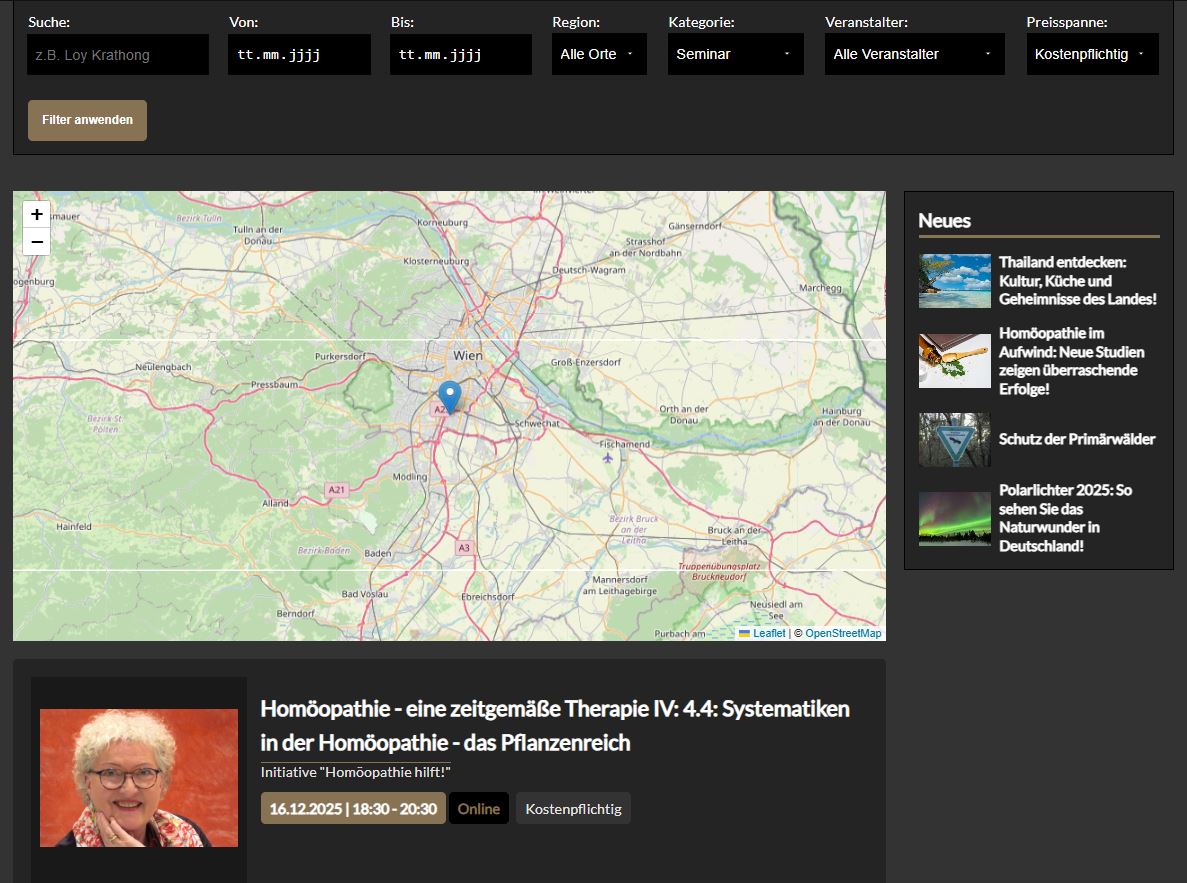Screen dimensions: 1187x883
Task: Open the OpenStreetMap copyright link
Action: pyautogui.click(x=843, y=633)
